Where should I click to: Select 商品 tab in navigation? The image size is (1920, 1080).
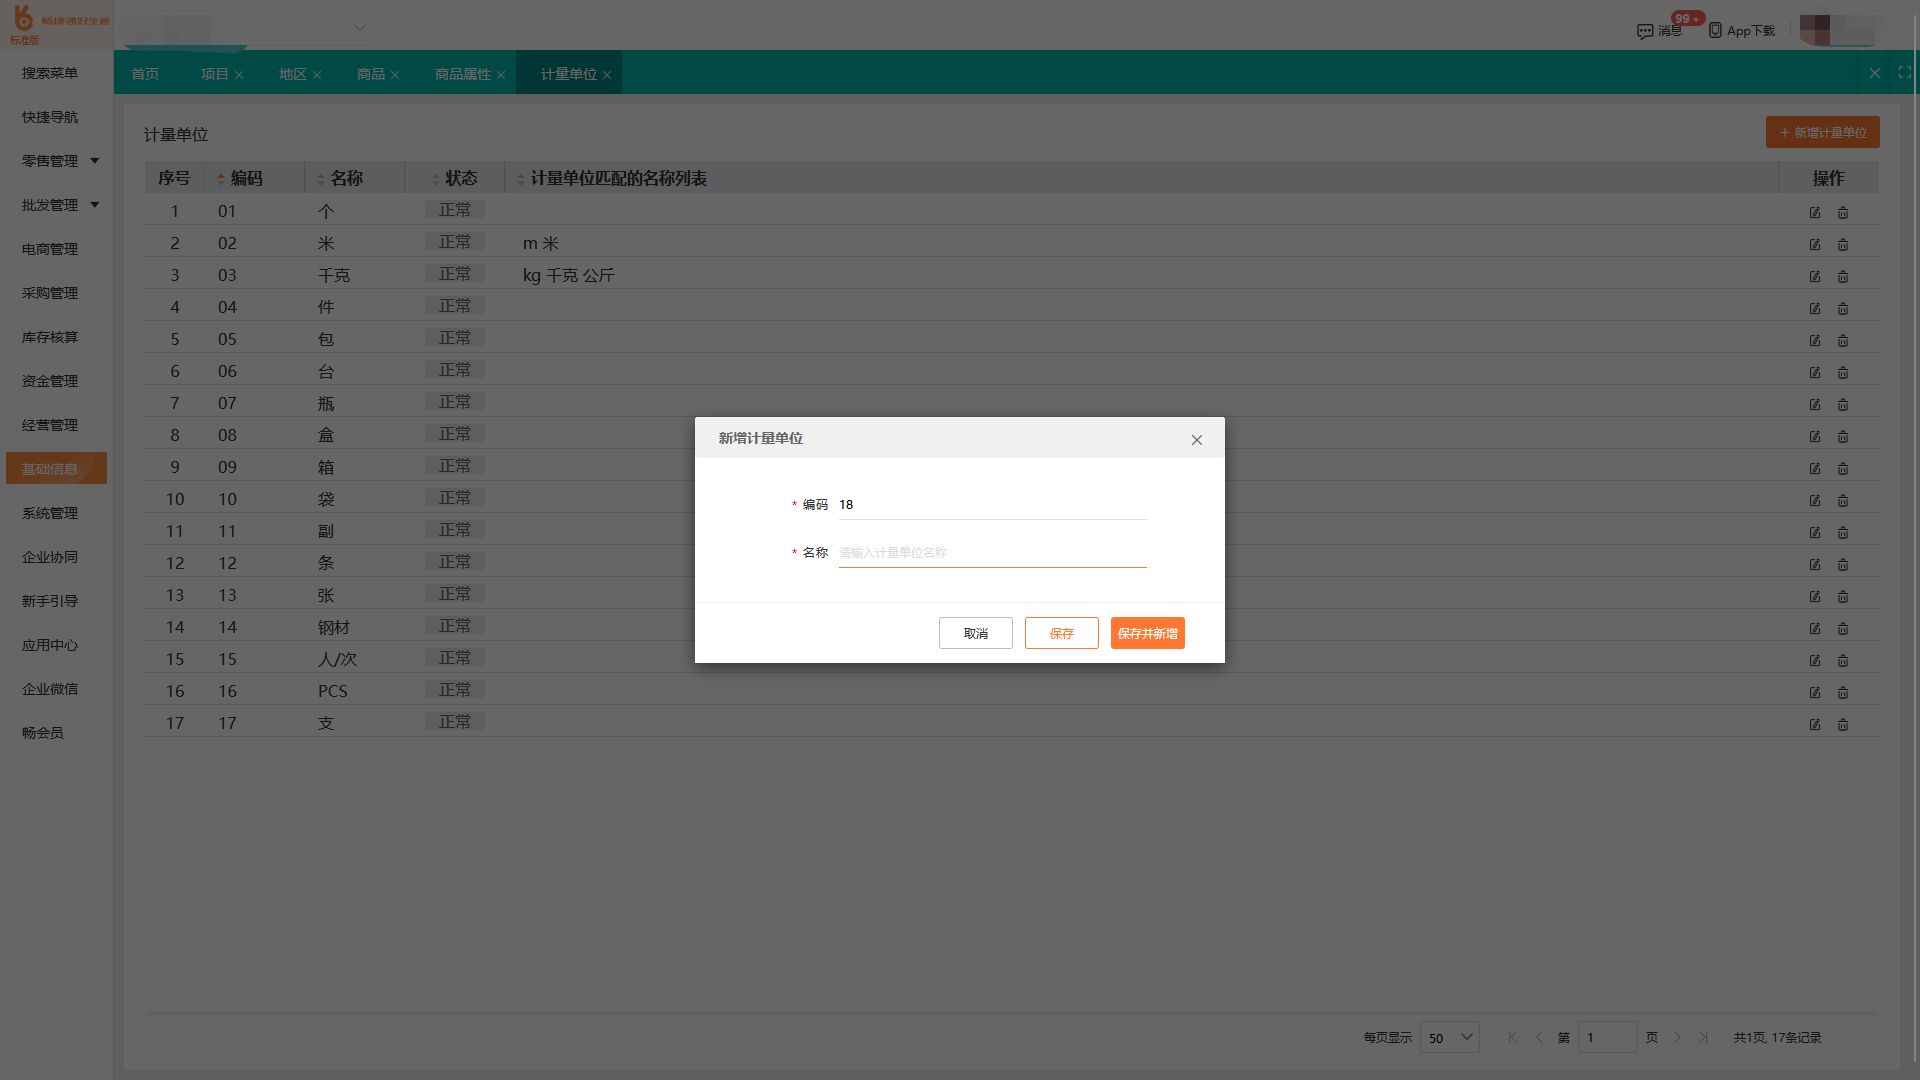click(x=373, y=73)
